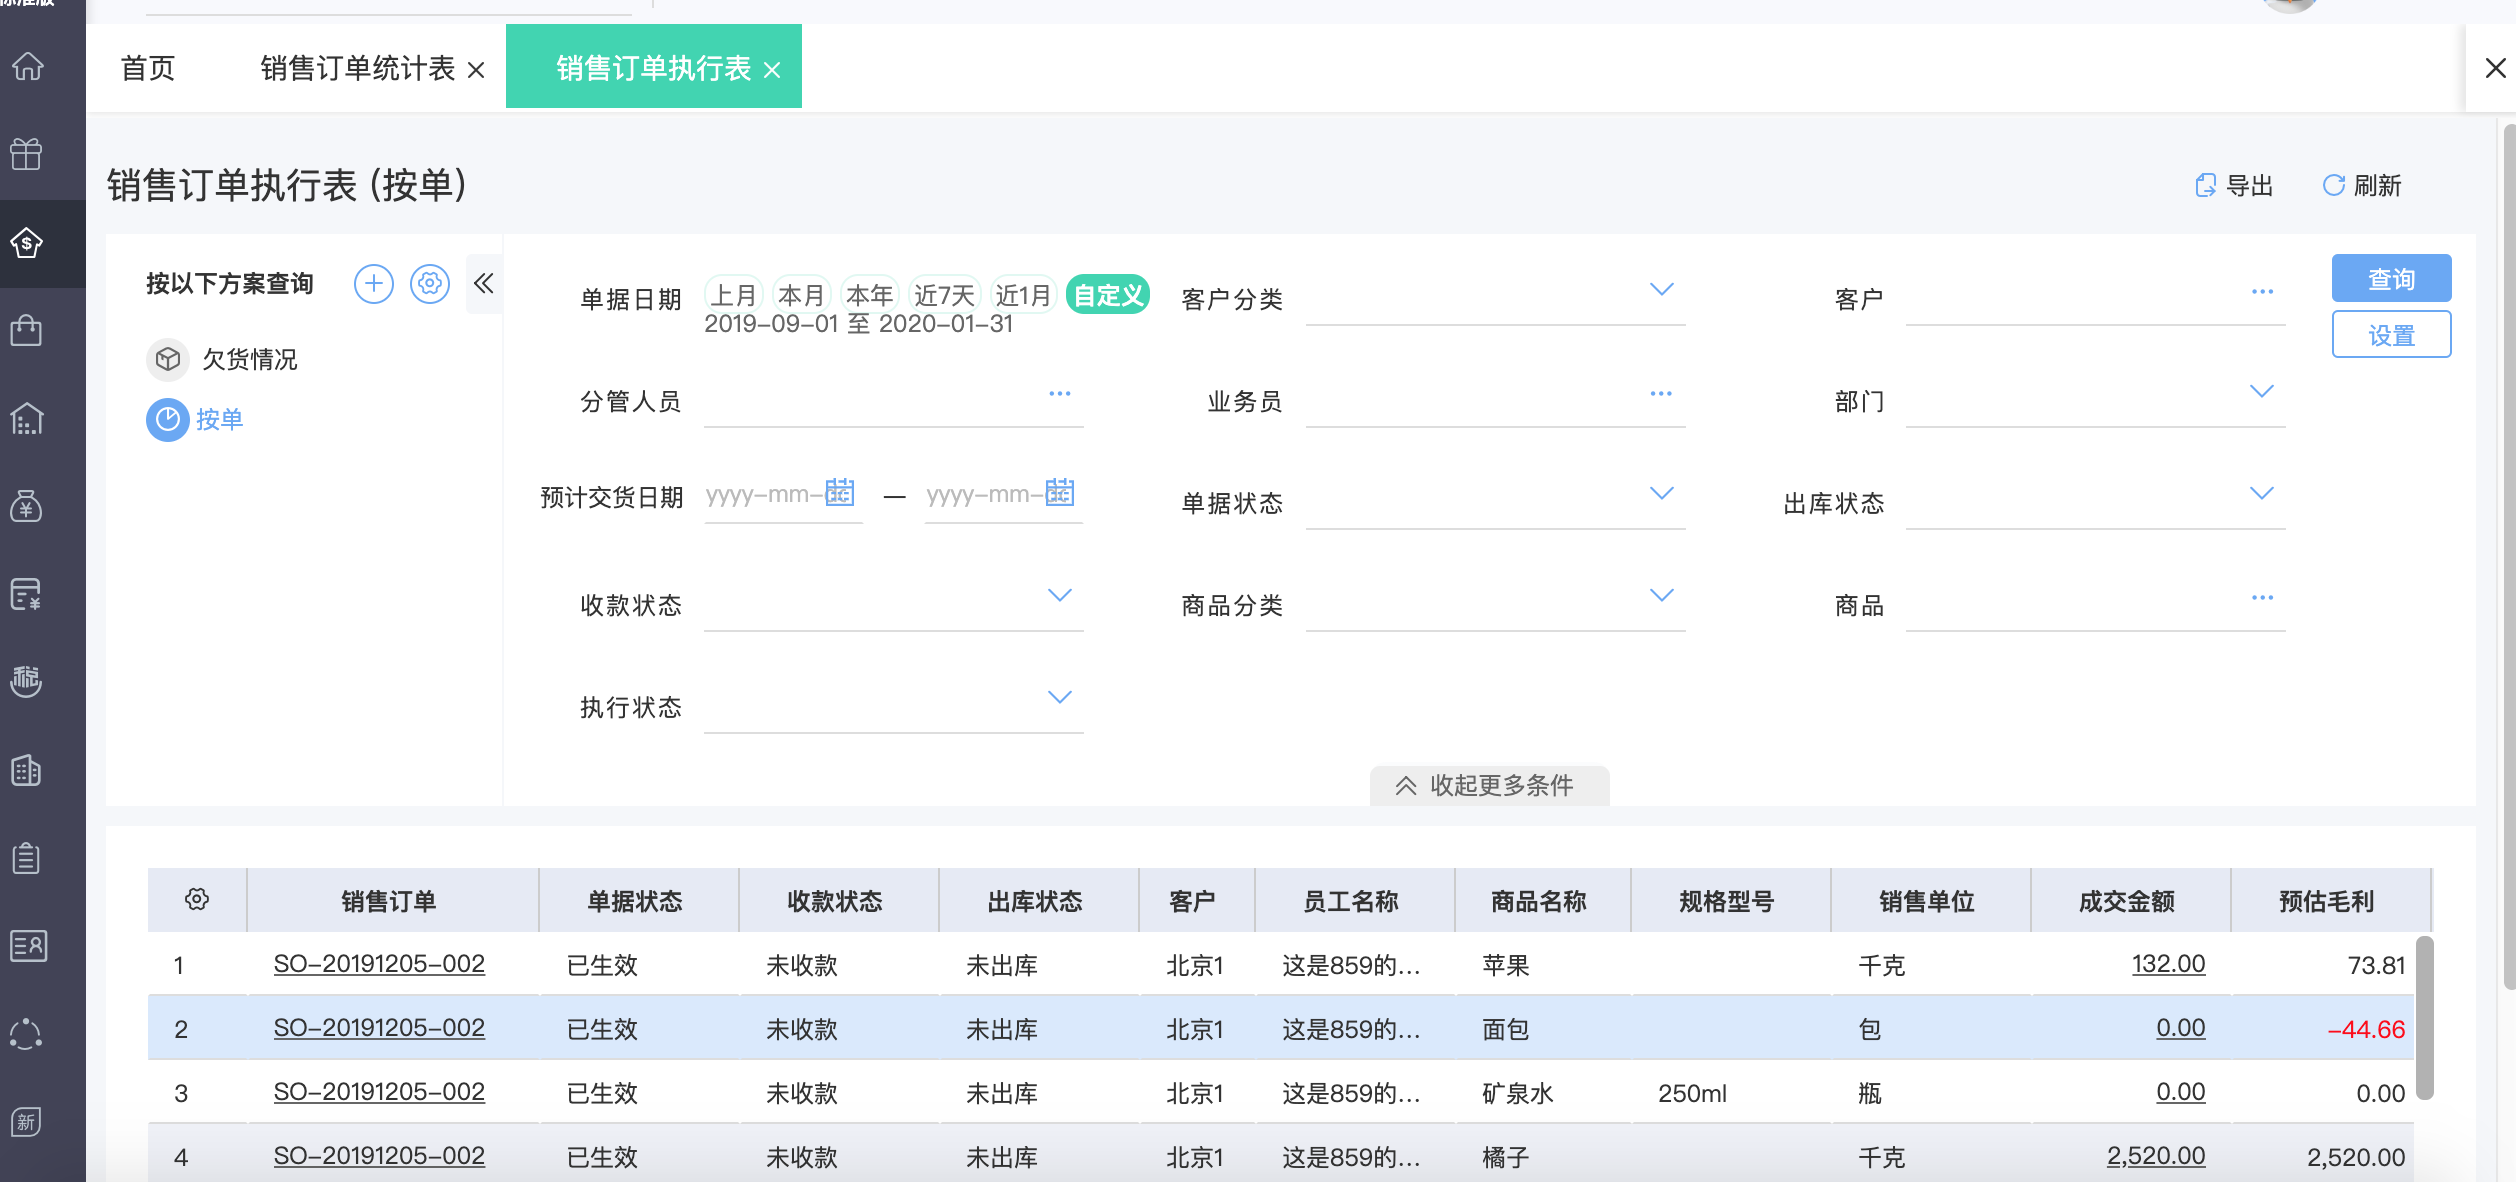Expand the 客户分类 dropdown

tap(1659, 295)
